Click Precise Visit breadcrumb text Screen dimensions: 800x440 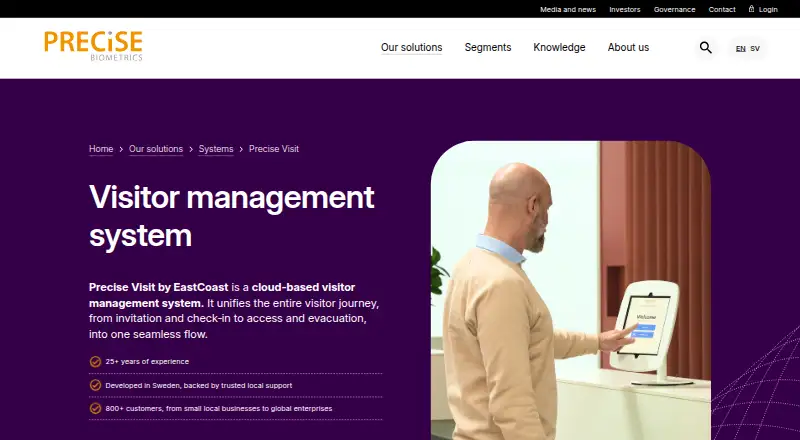coord(273,149)
